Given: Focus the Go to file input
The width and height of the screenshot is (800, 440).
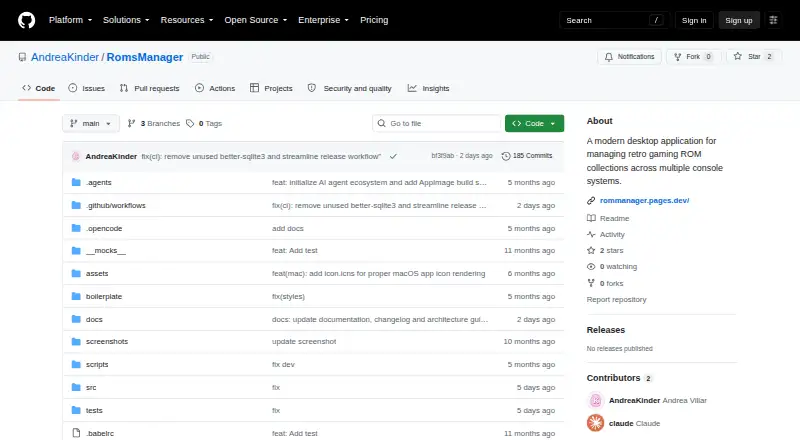Looking at the screenshot, I should pos(437,124).
